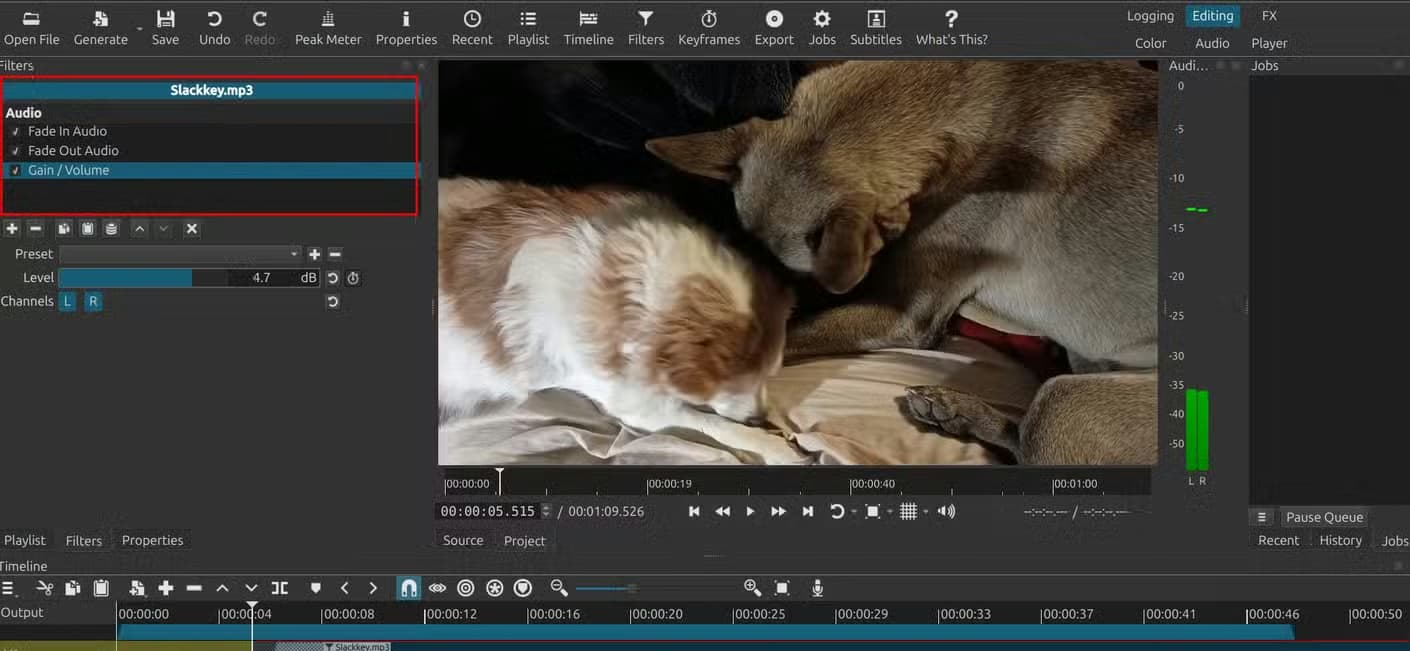Image resolution: width=1410 pixels, height=651 pixels.
Task: Open the grid options dropdown in player
Action: pyautogui.click(x=925, y=512)
